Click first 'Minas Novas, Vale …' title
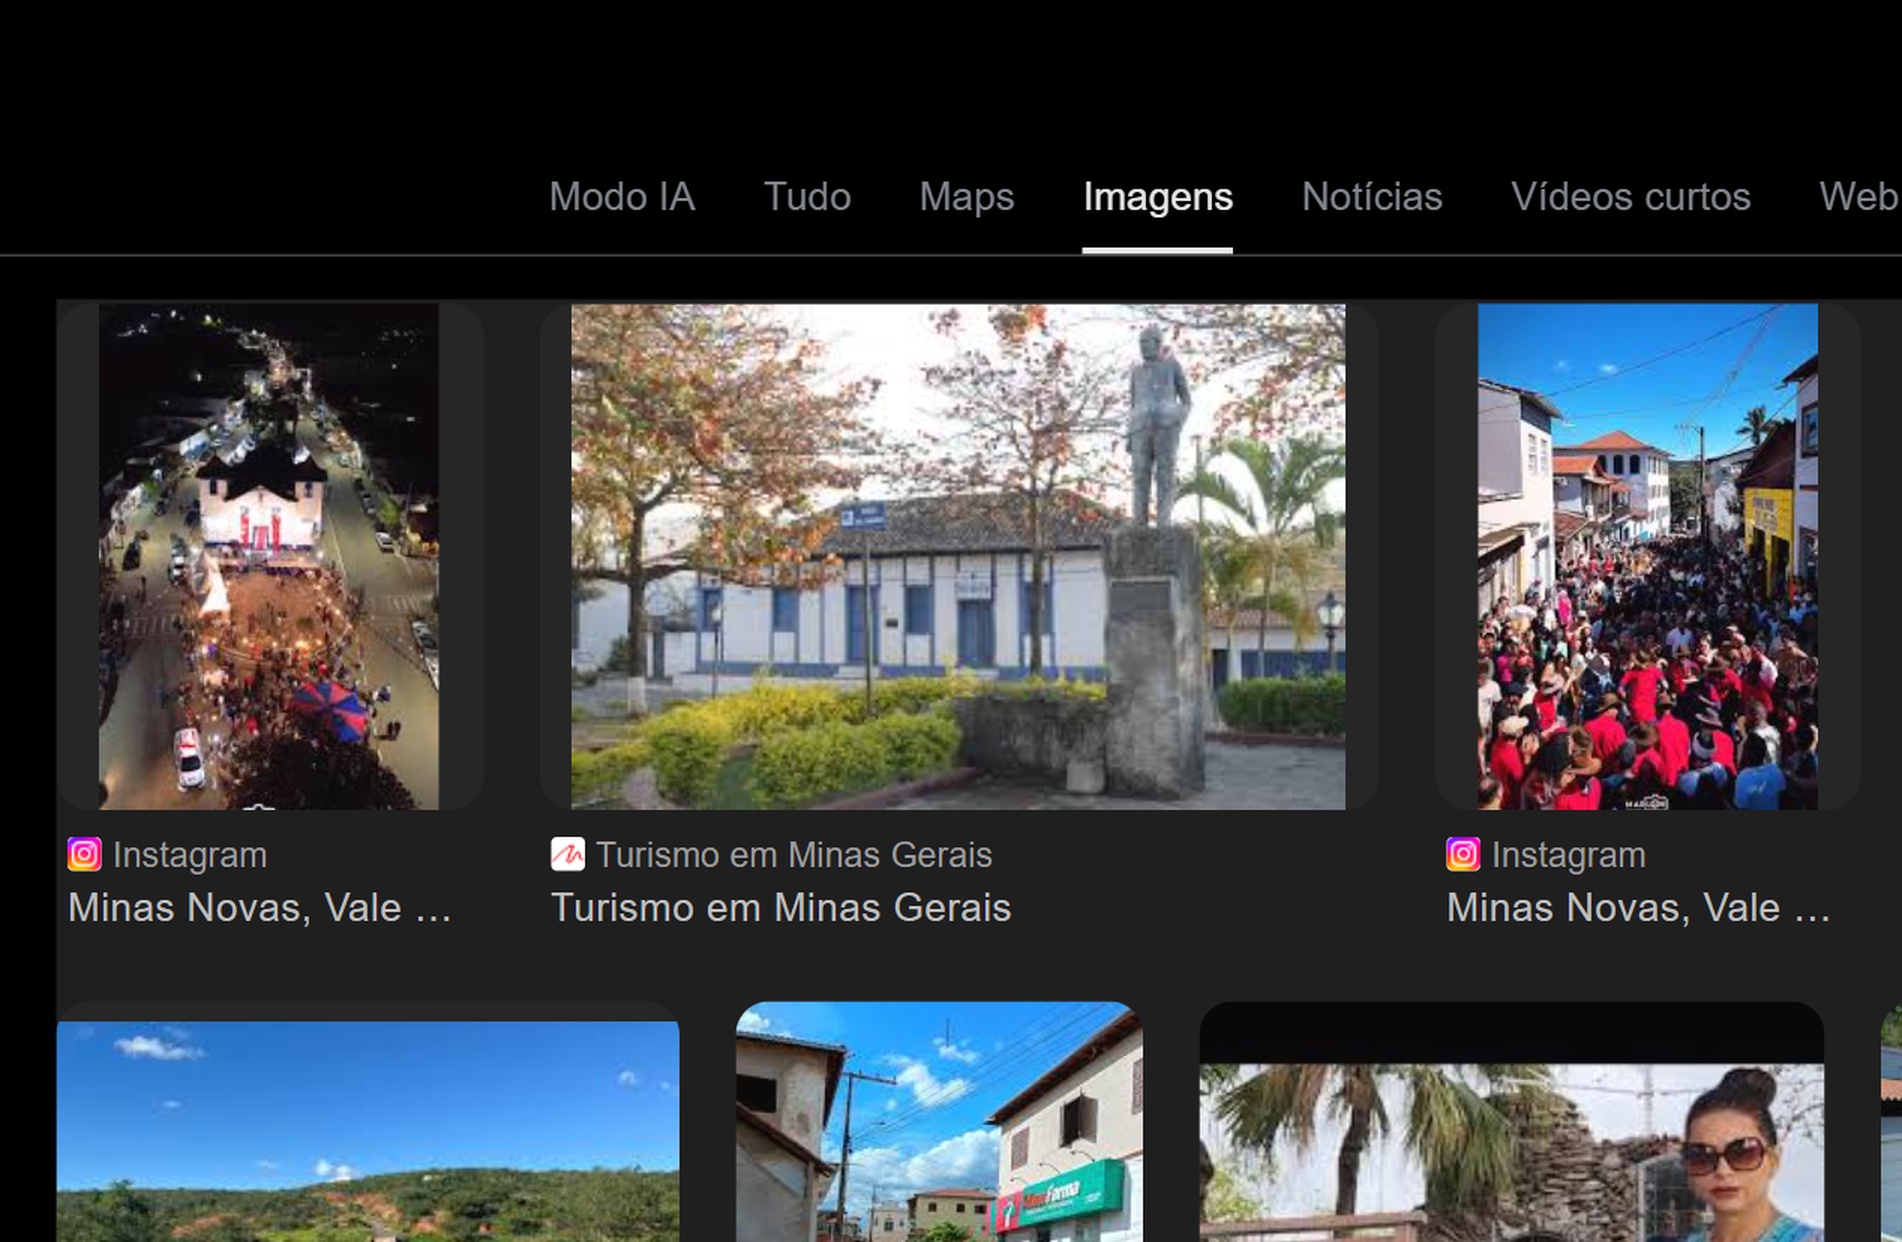 pyautogui.click(x=259, y=908)
